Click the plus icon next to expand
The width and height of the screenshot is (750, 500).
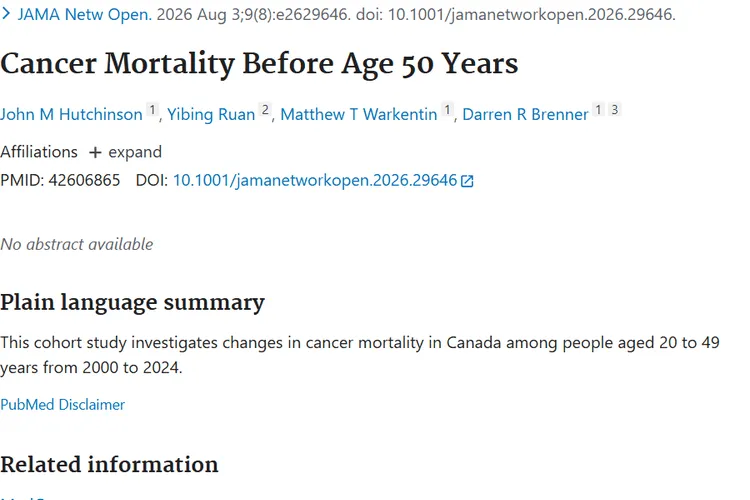coord(95,152)
